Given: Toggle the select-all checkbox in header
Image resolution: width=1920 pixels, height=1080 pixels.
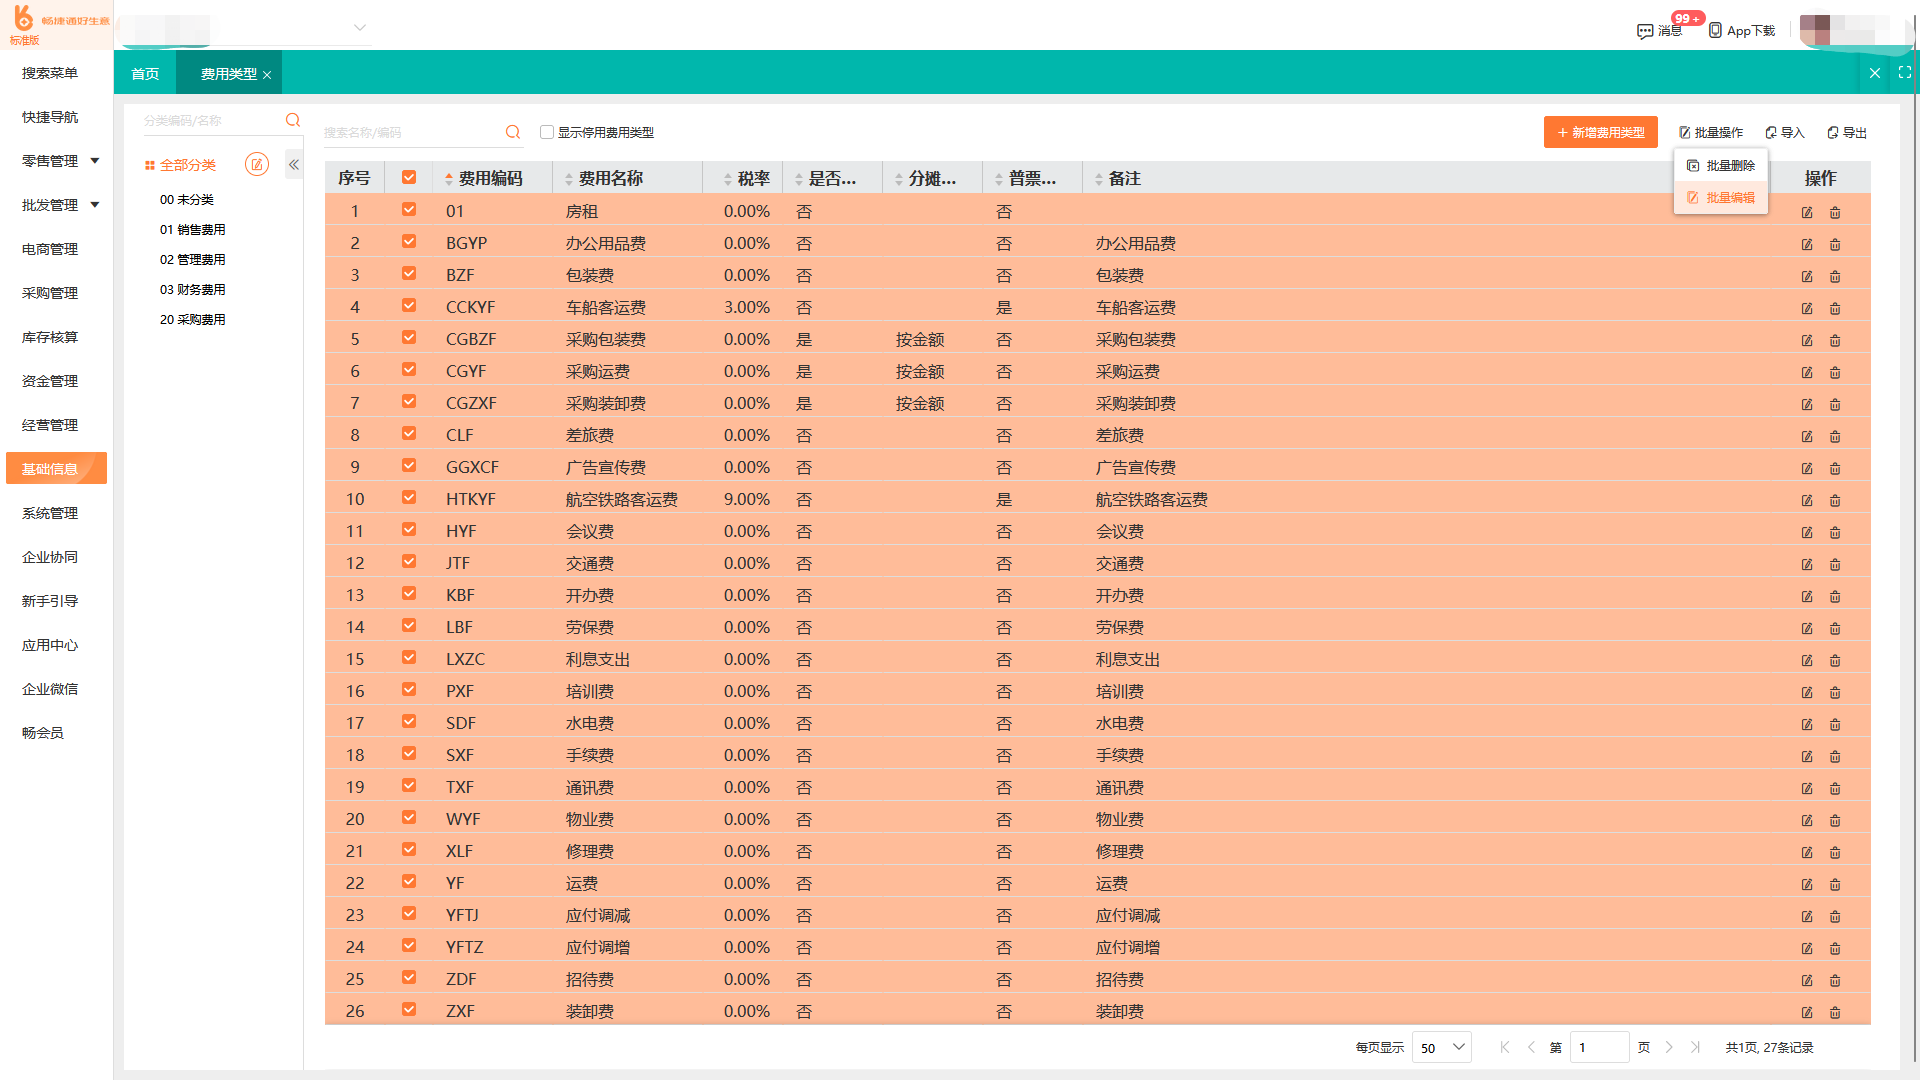Looking at the screenshot, I should tap(409, 177).
